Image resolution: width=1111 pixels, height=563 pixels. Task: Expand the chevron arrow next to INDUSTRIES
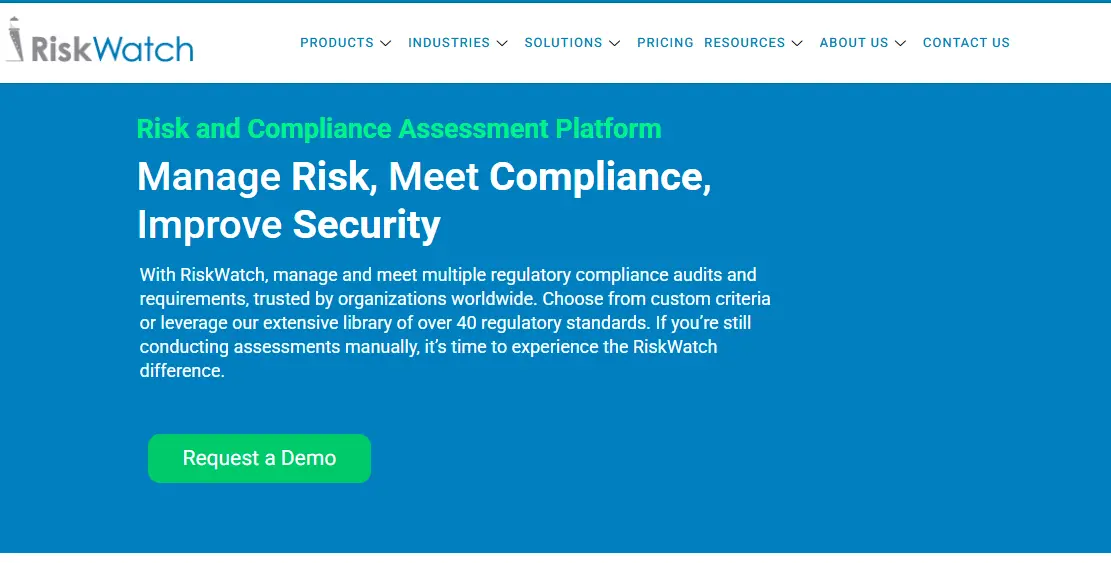point(502,43)
